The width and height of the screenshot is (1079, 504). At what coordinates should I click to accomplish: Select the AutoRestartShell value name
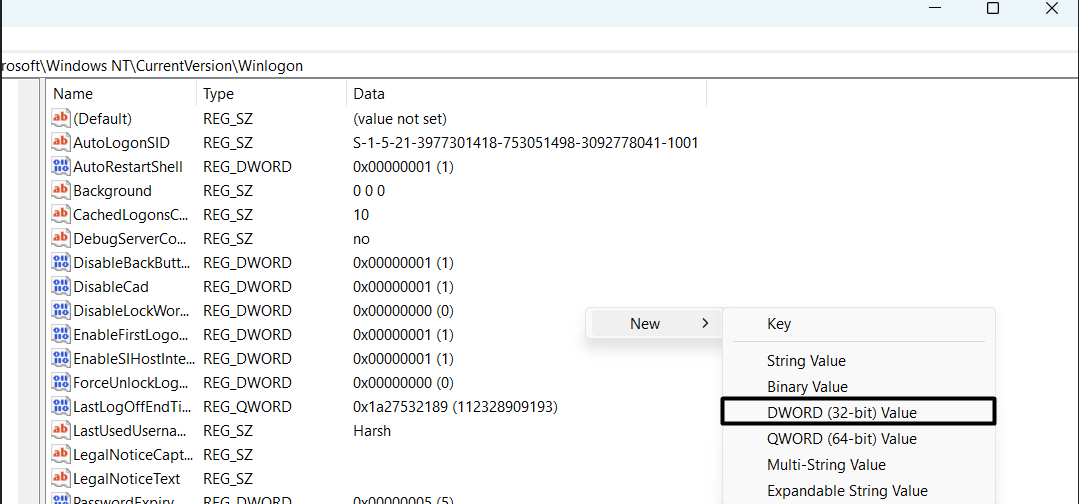click(128, 167)
